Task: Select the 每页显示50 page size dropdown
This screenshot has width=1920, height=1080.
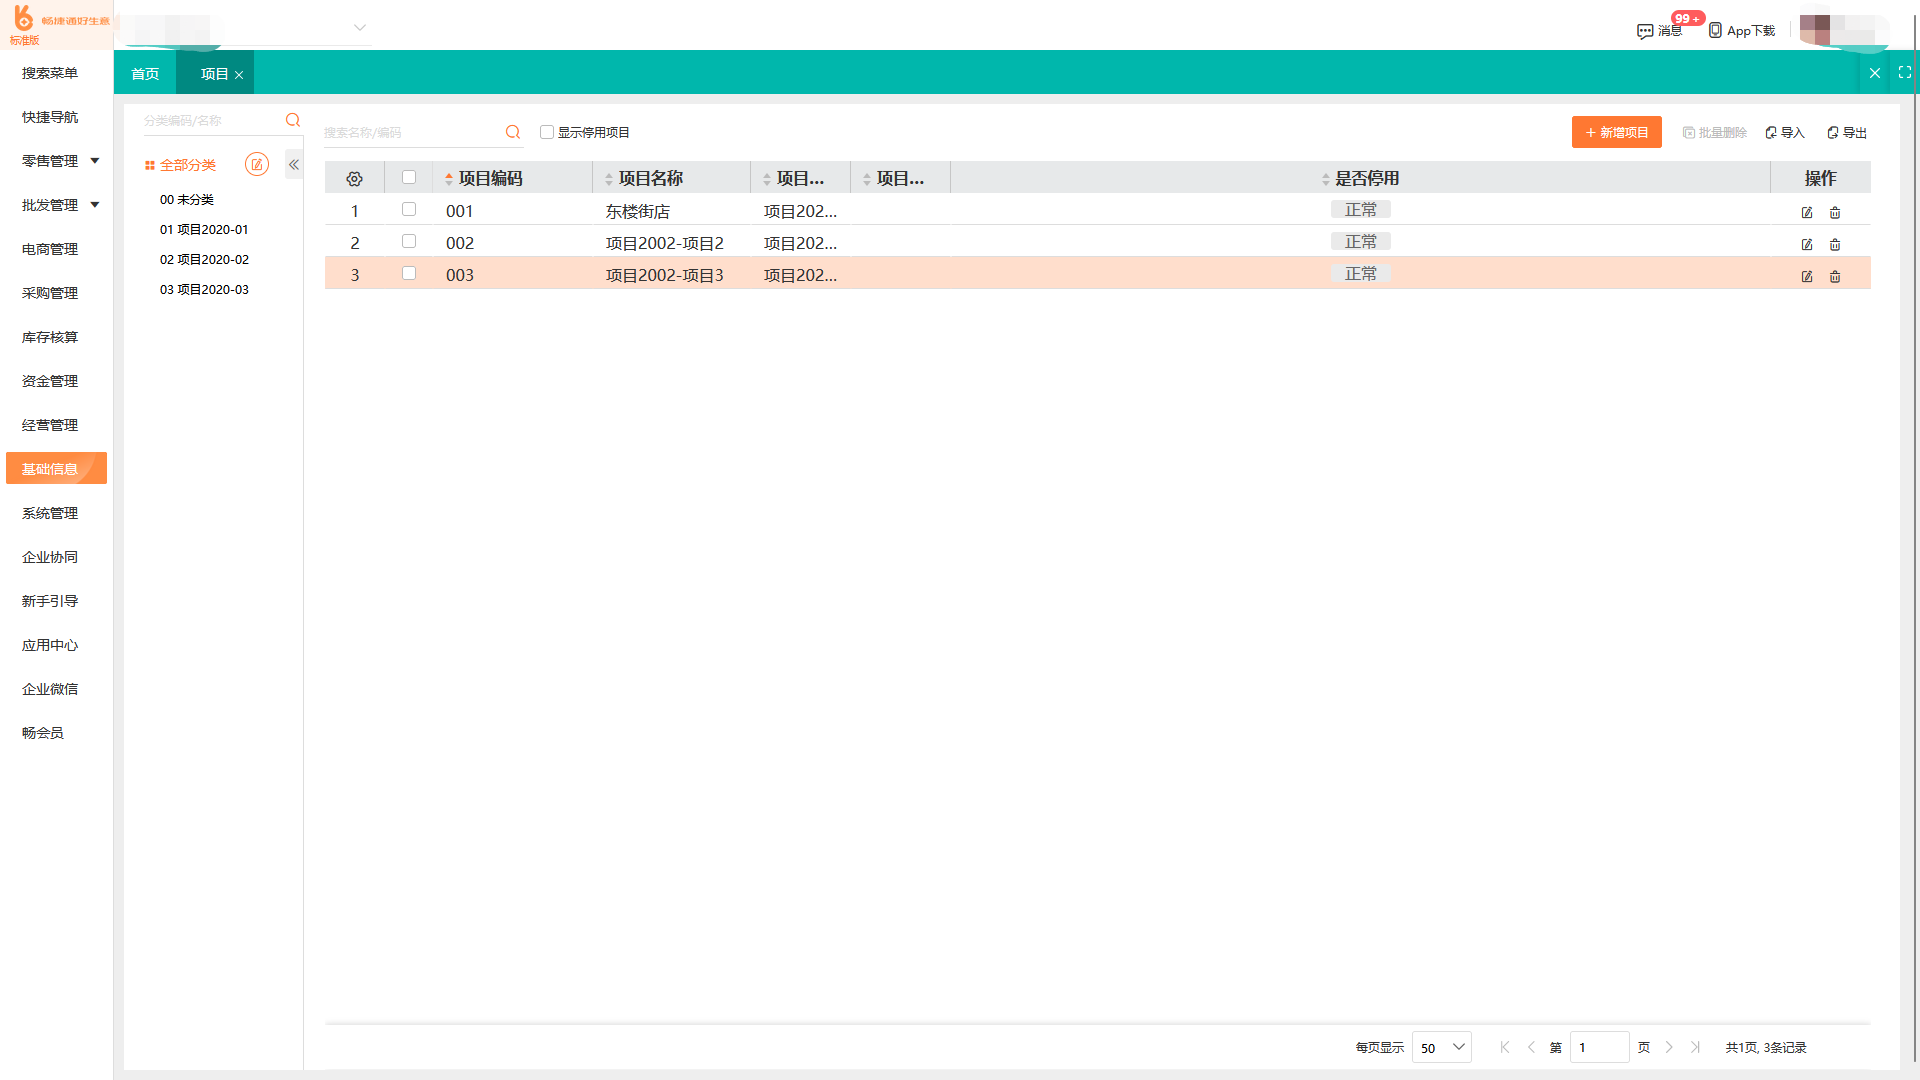Action: (x=1439, y=1047)
